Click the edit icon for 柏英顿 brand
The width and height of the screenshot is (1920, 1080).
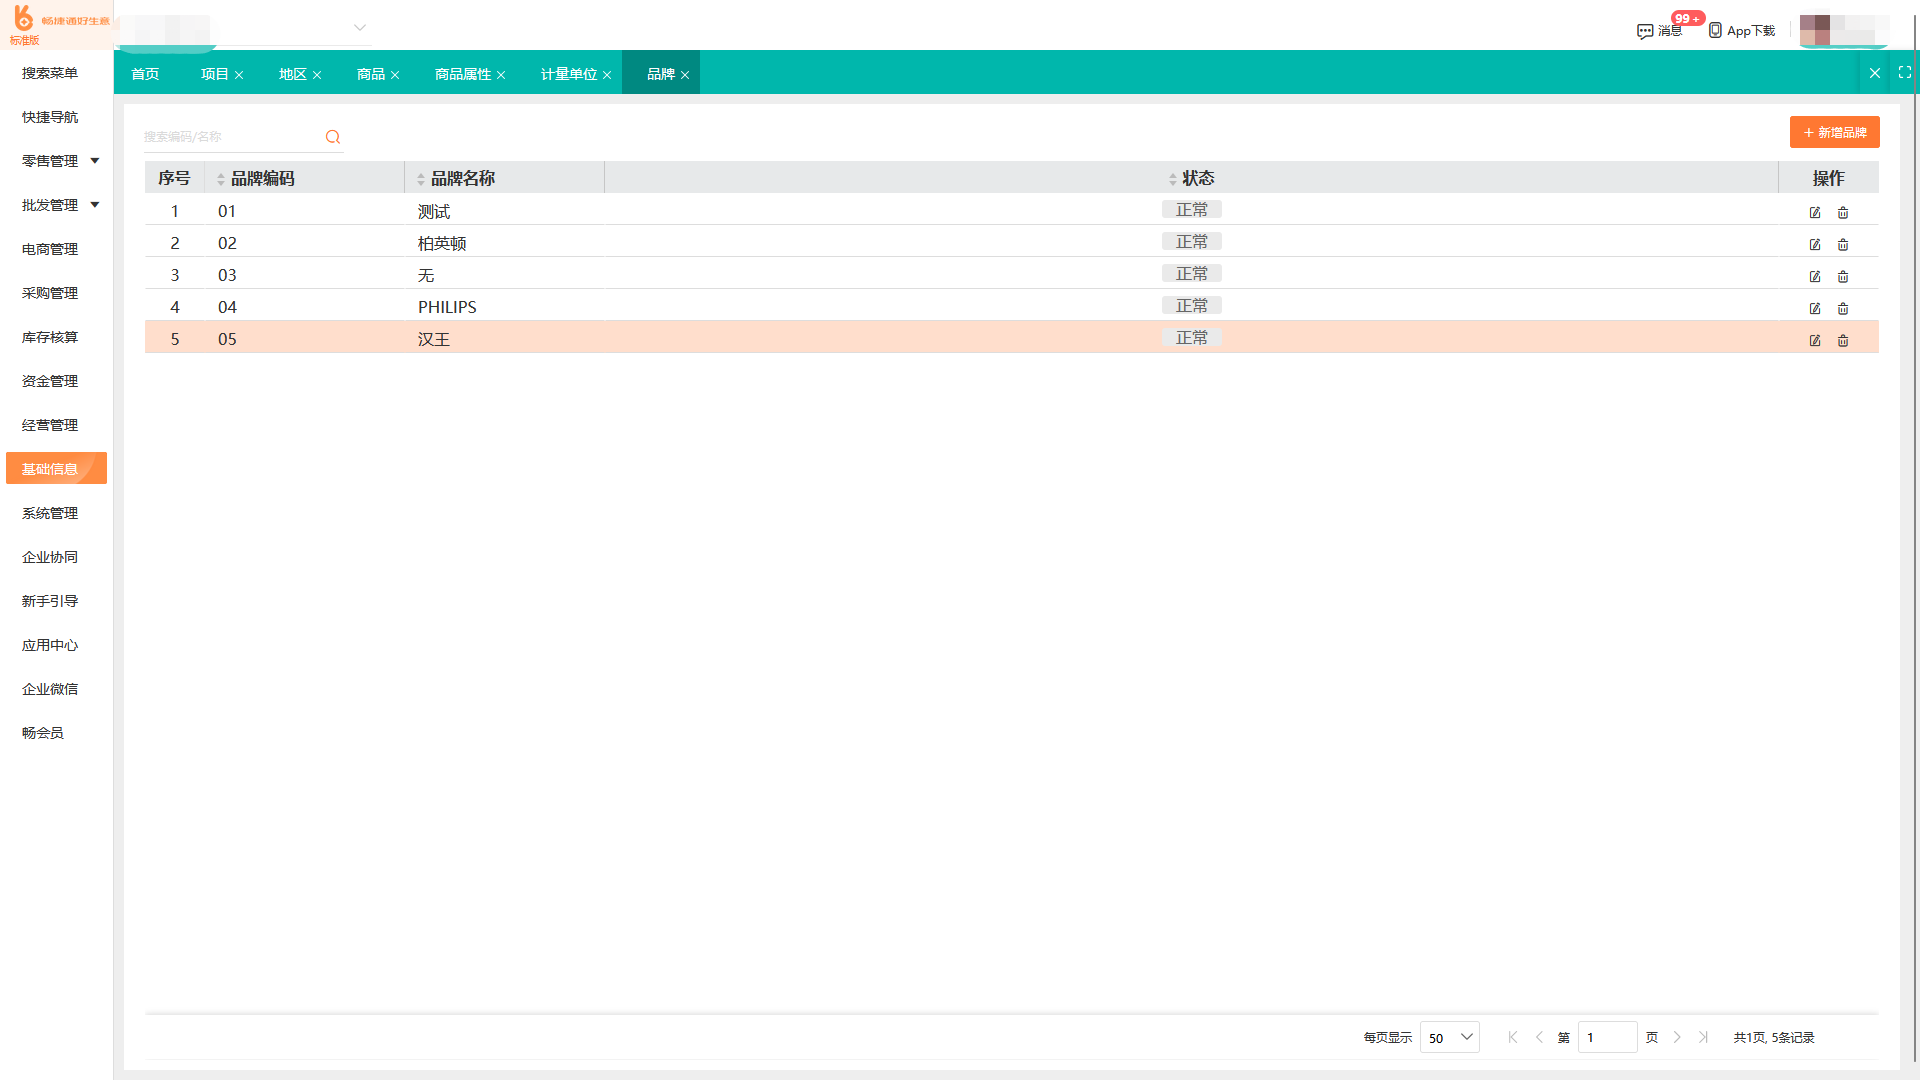[1815, 243]
